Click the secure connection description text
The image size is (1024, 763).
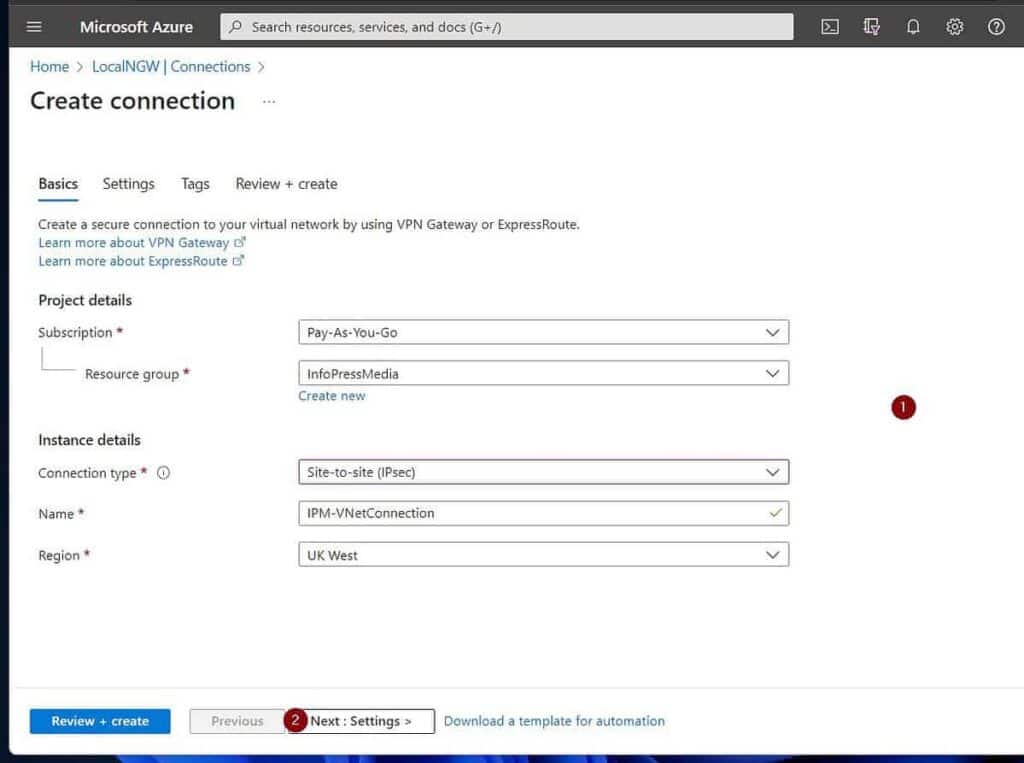click(309, 224)
